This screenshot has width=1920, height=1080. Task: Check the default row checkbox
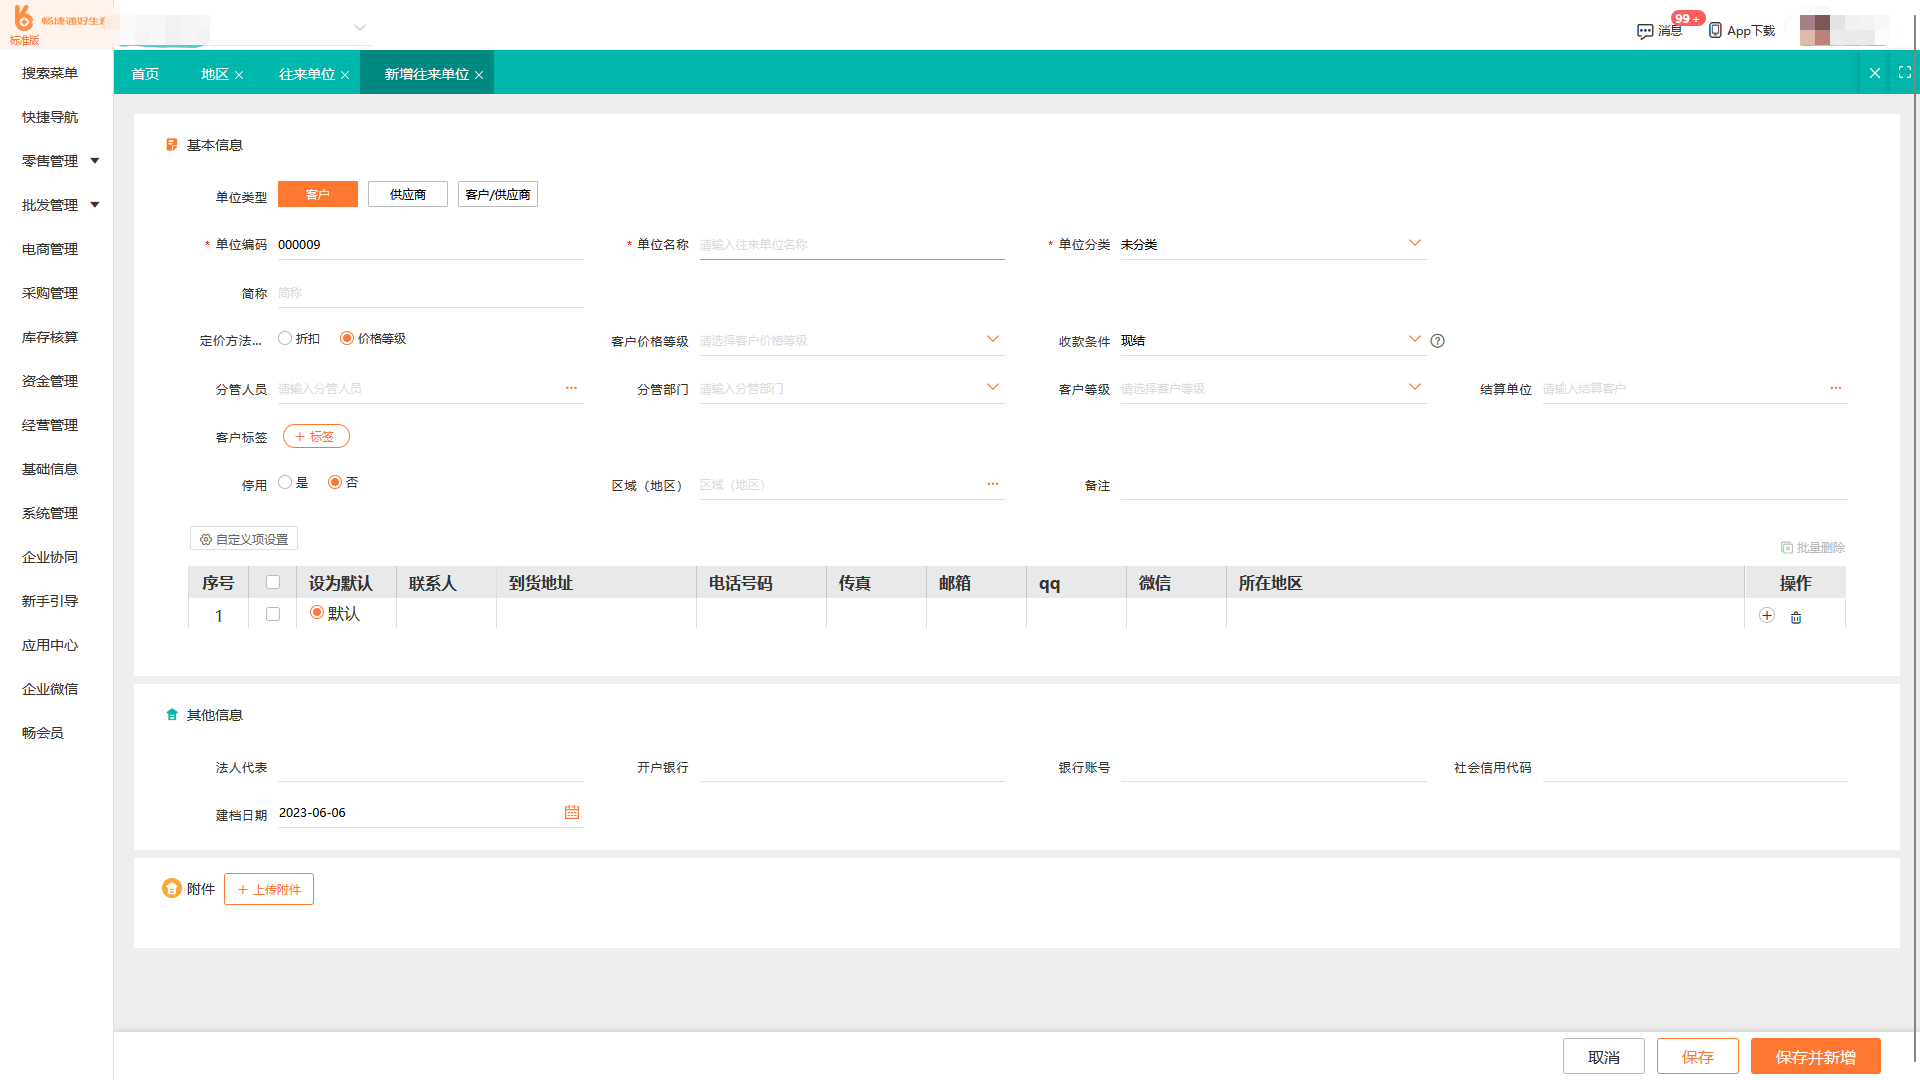pos(272,615)
